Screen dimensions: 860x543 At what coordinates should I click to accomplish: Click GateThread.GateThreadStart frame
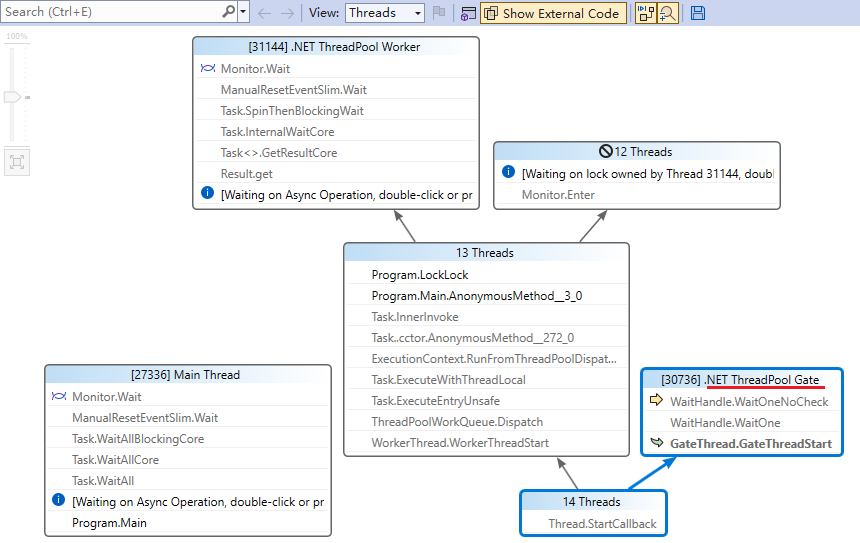click(750, 444)
